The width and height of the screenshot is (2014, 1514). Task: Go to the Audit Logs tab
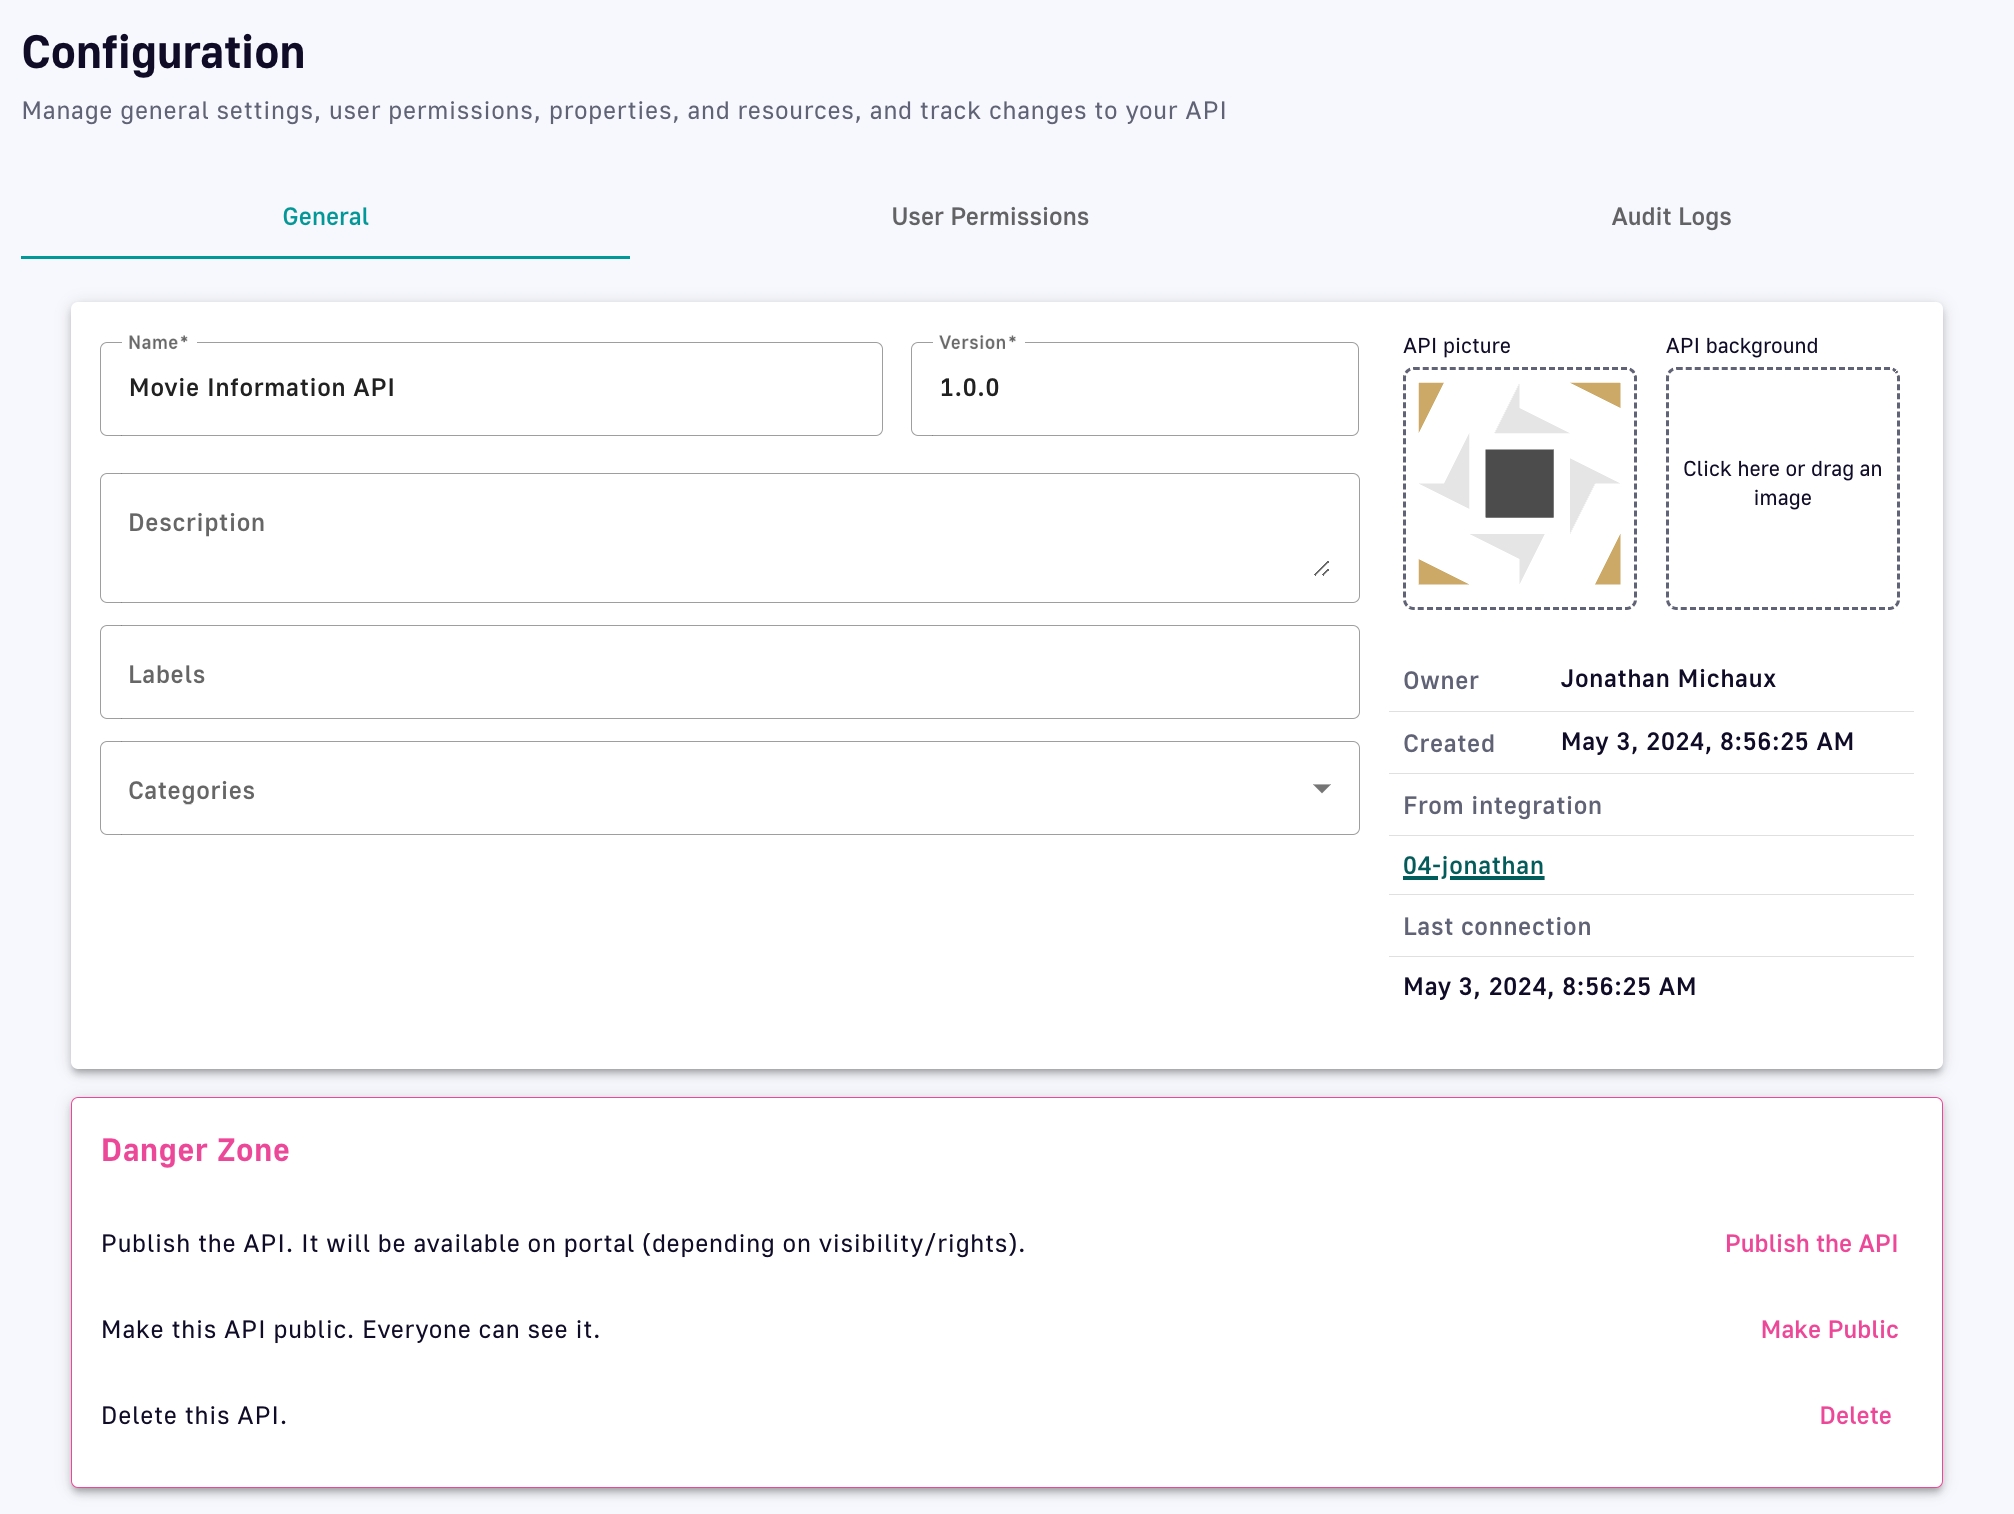1670,217
